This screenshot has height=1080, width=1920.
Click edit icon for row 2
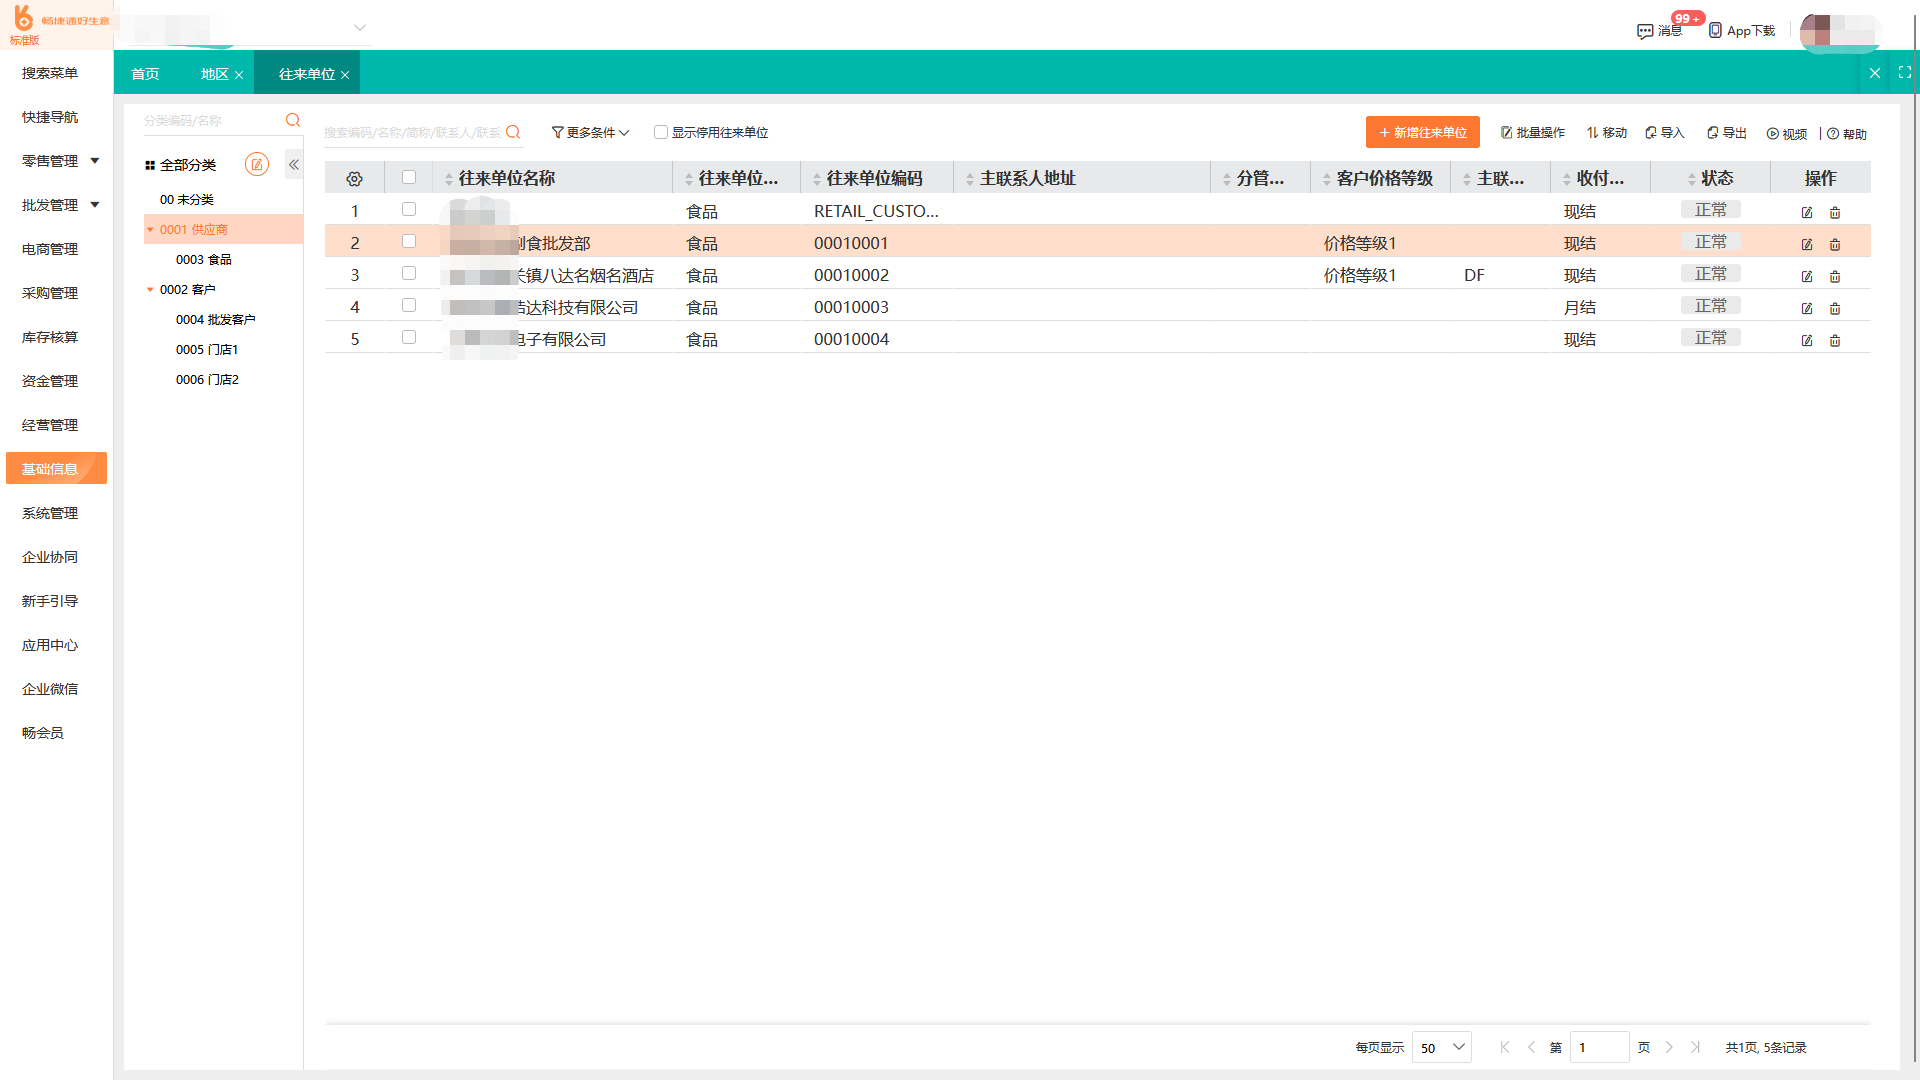click(1807, 243)
